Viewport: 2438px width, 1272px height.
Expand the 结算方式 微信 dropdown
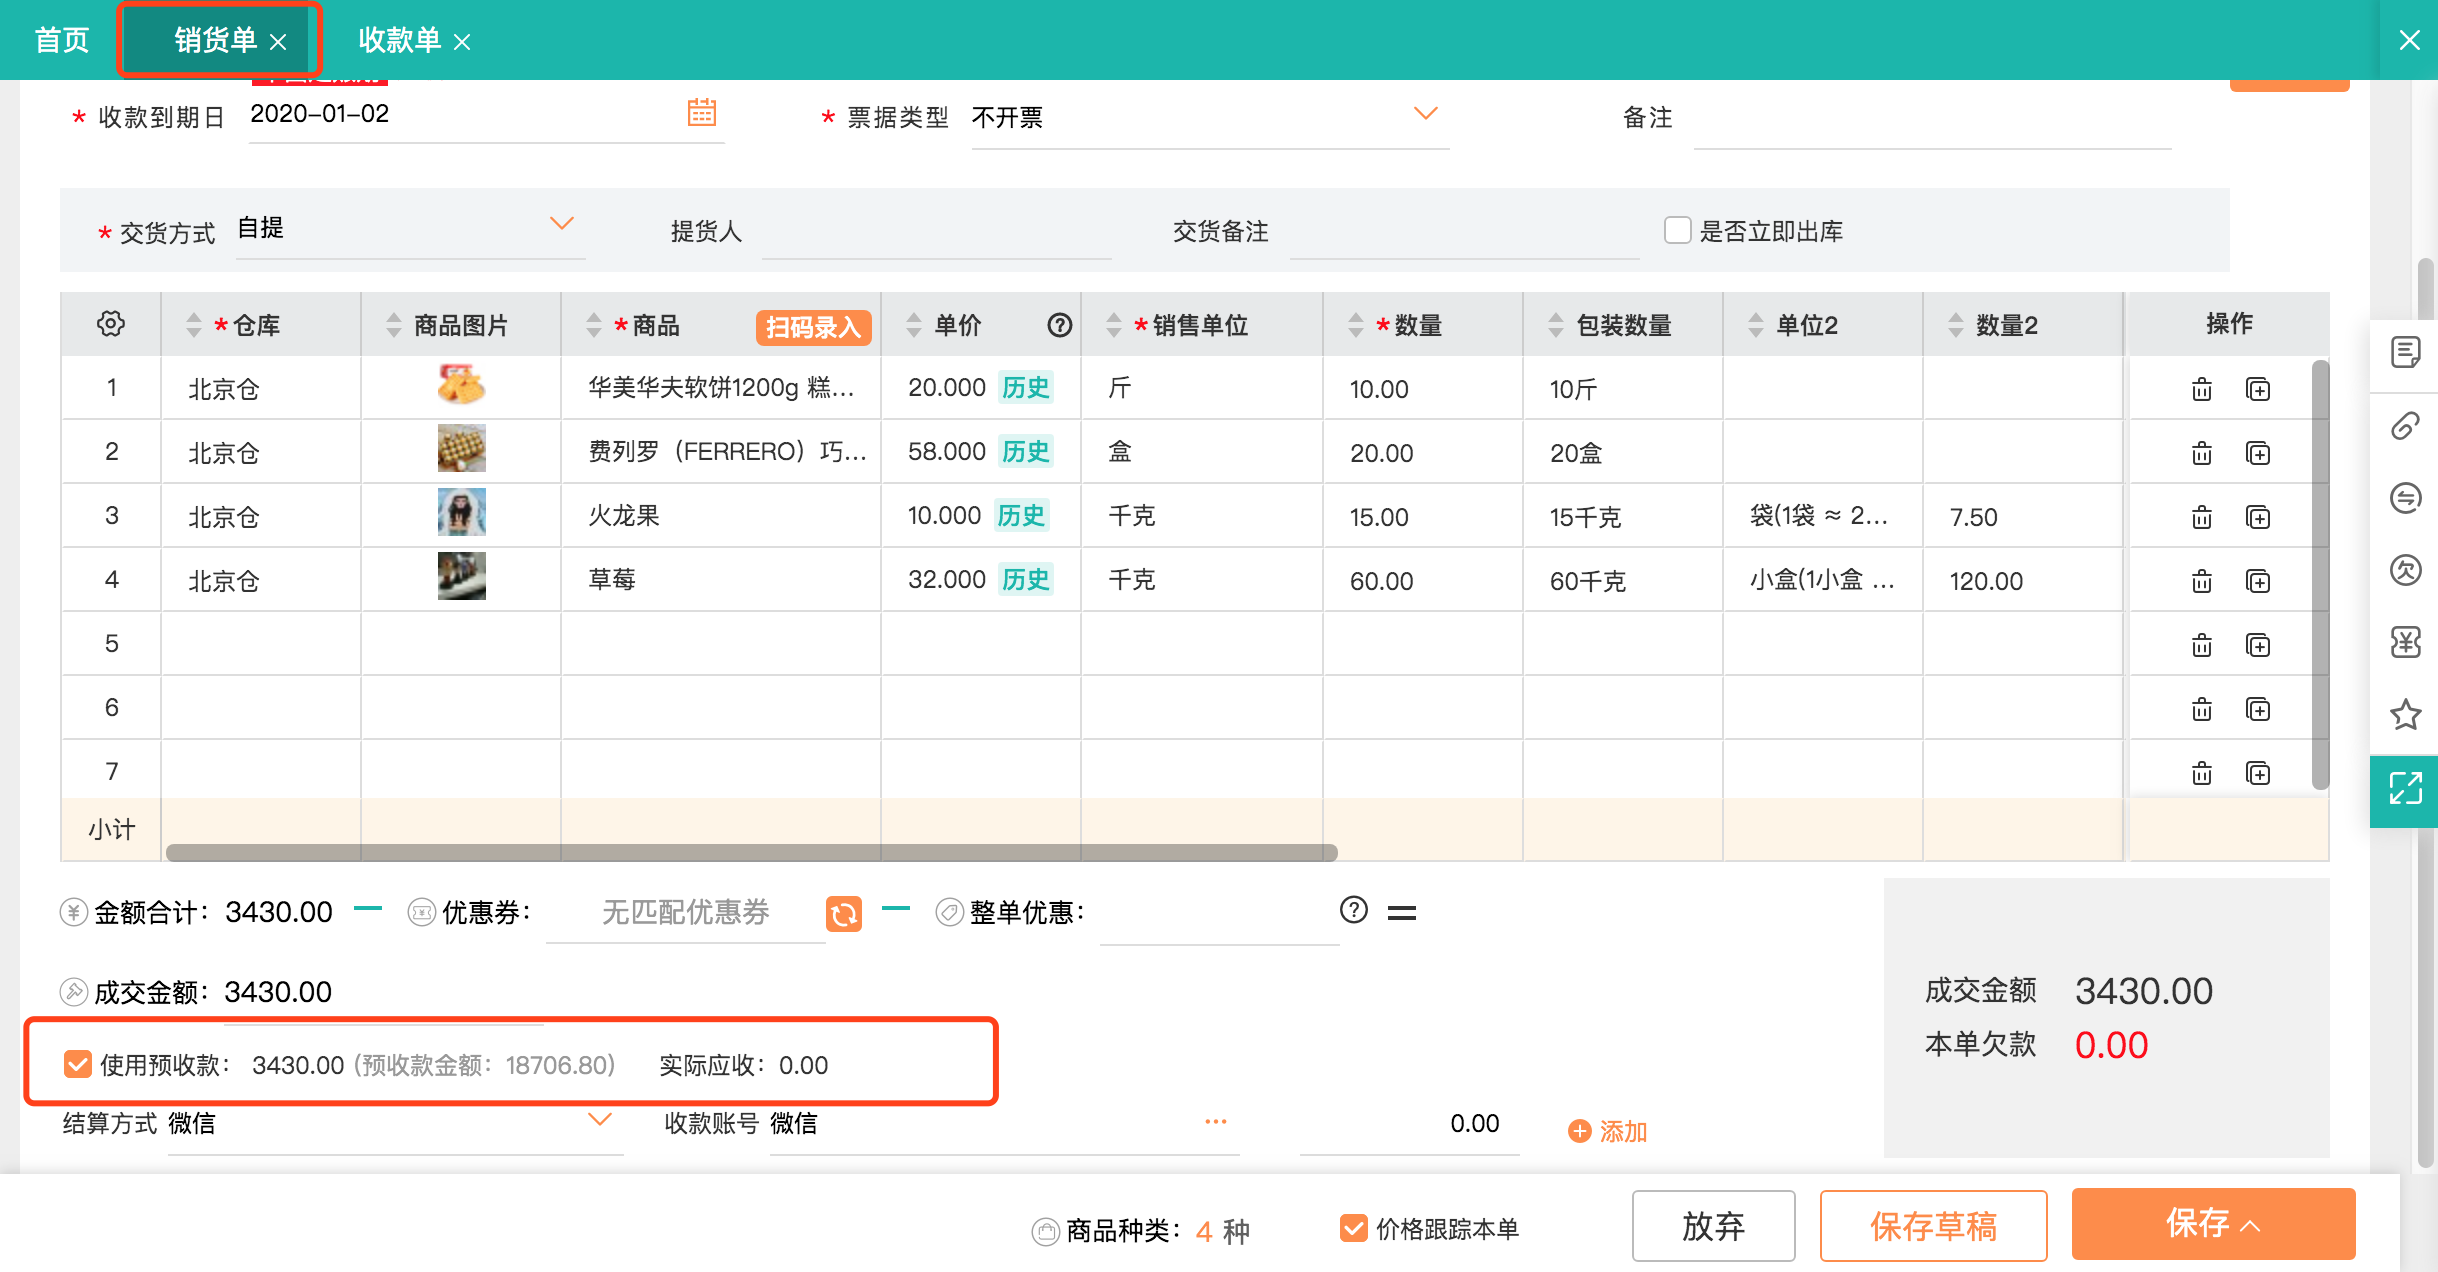(598, 1124)
